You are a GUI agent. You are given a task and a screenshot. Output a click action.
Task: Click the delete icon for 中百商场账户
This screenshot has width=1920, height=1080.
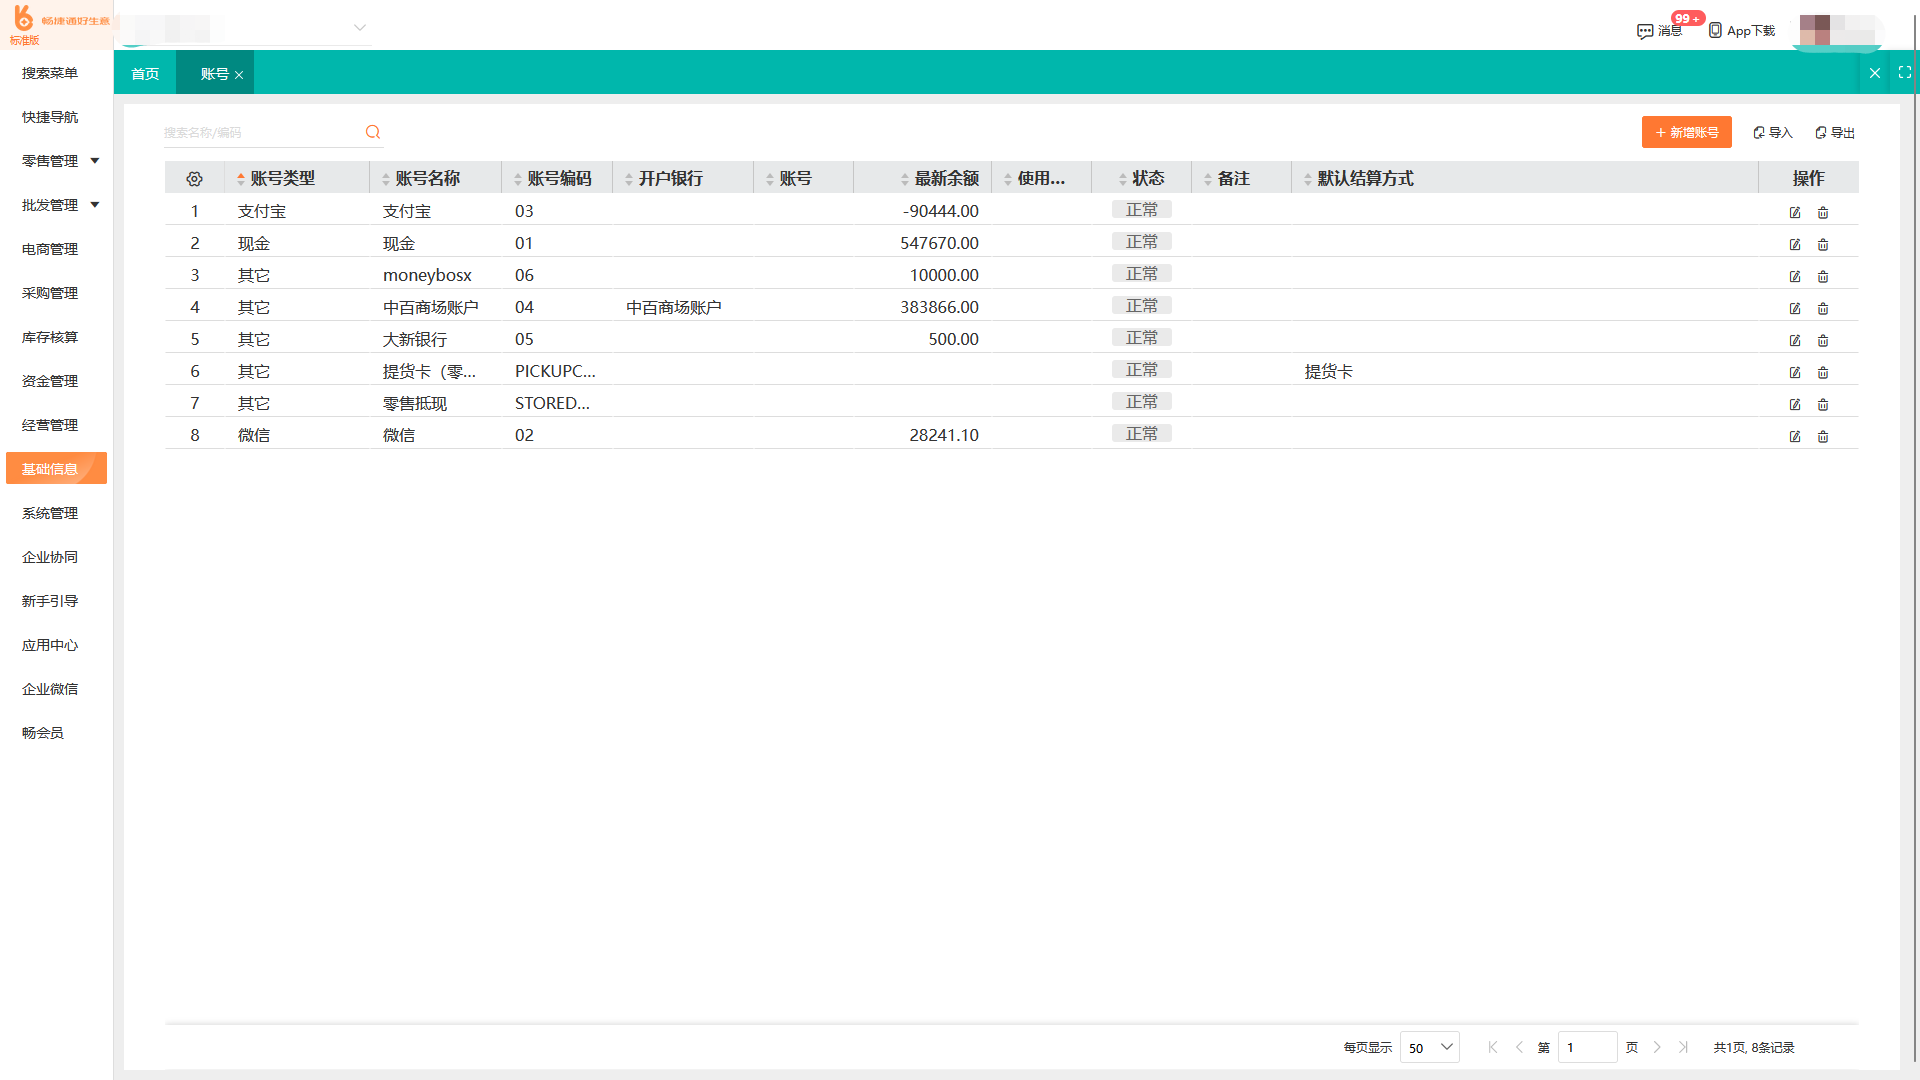(x=1824, y=307)
